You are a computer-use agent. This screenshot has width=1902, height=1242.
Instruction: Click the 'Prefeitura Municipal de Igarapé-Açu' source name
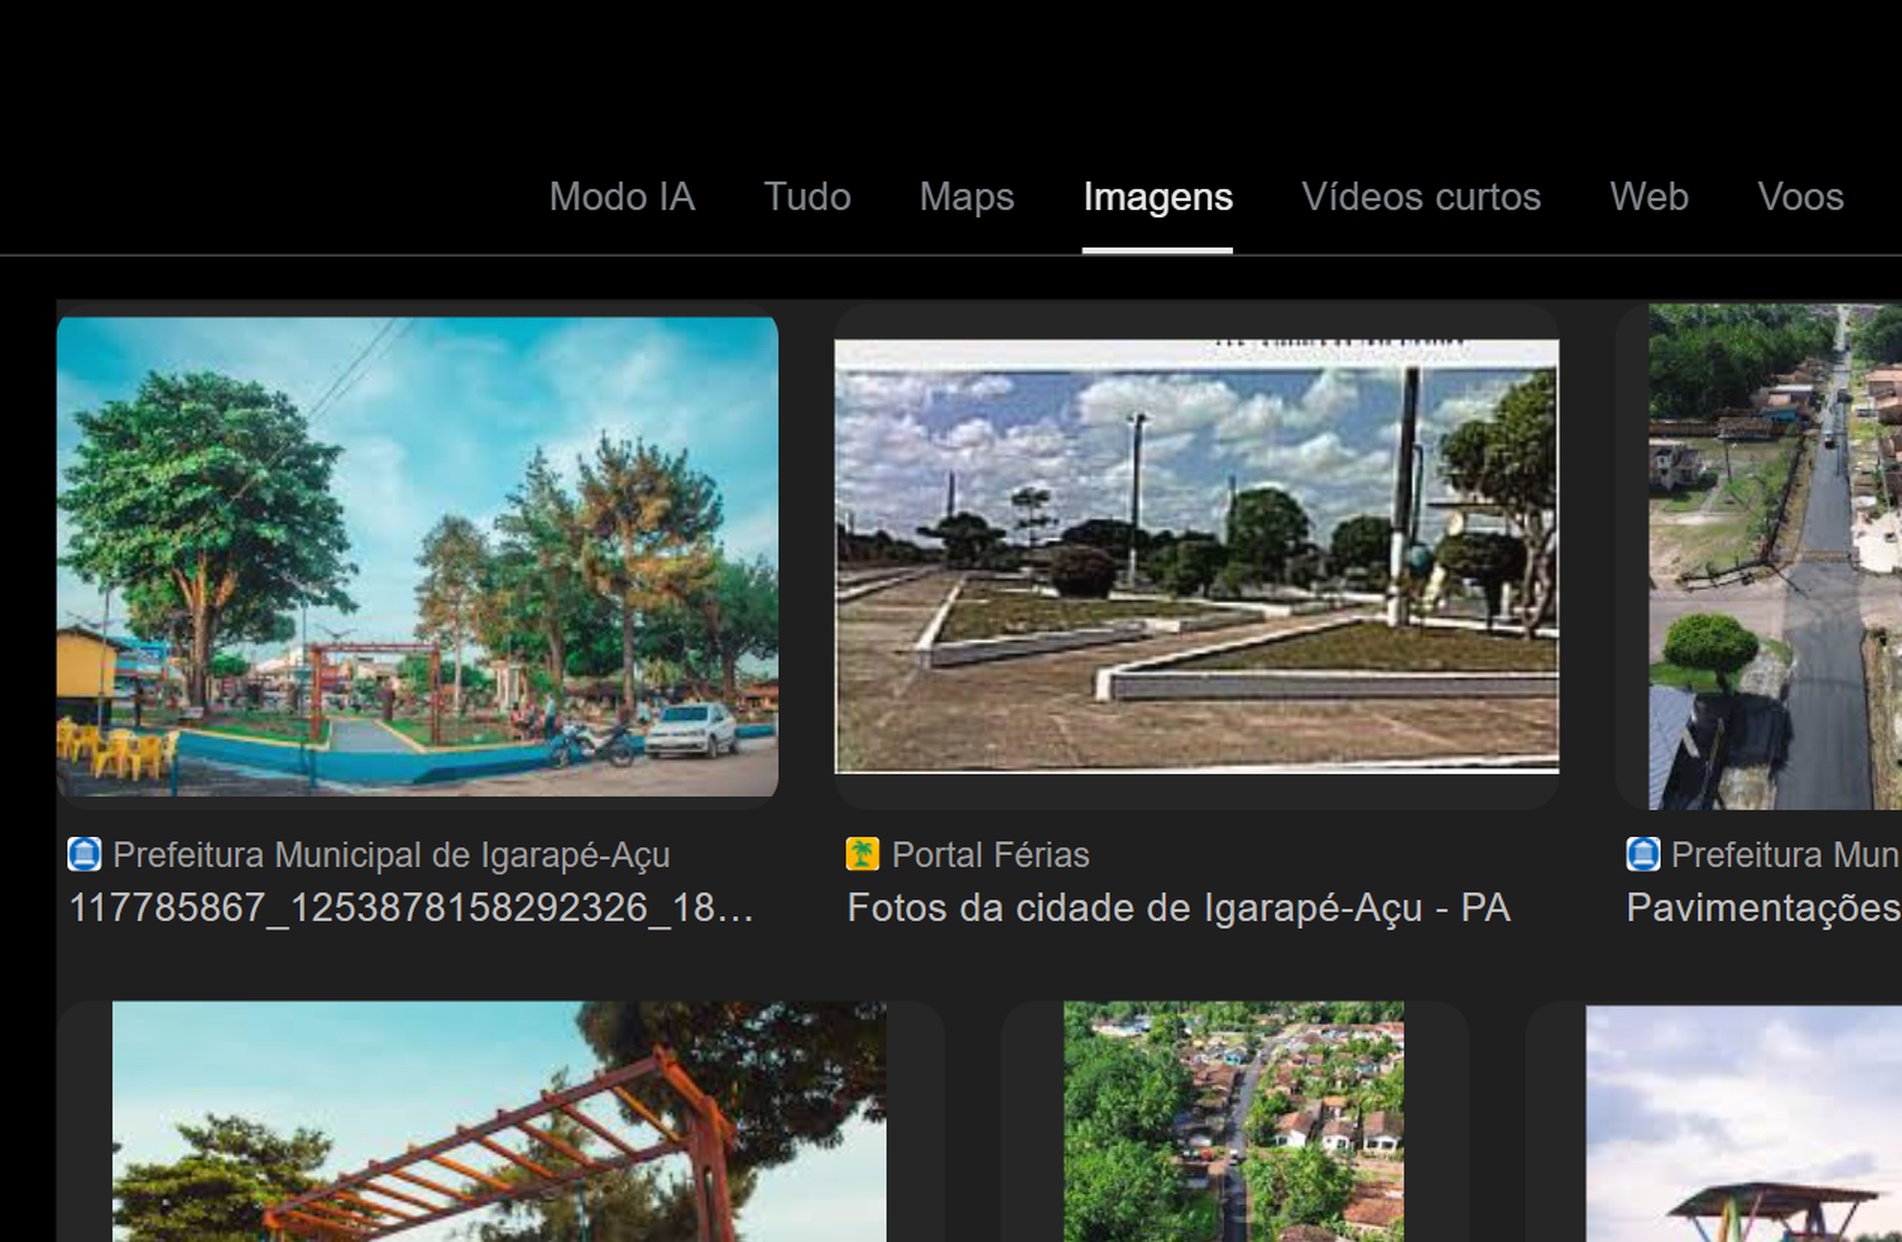[391, 855]
